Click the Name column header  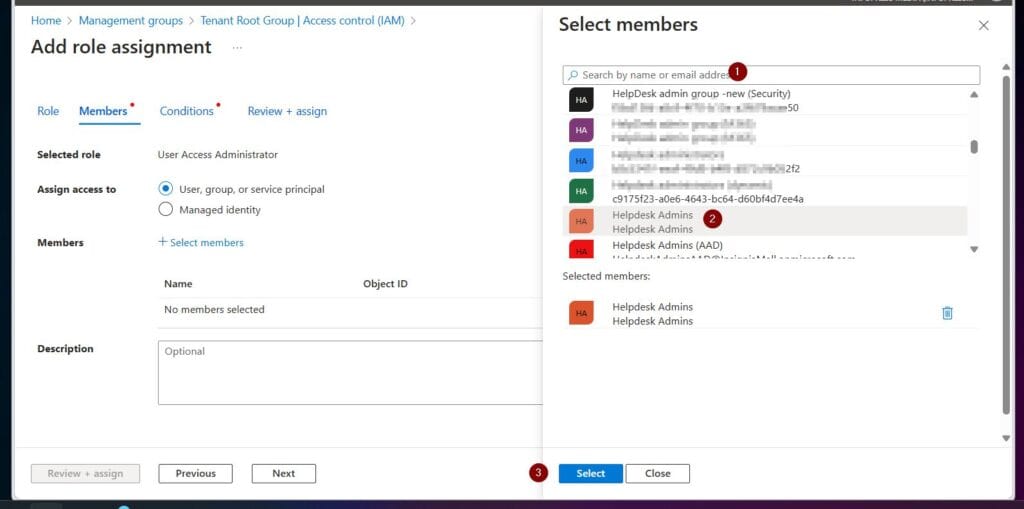178,284
